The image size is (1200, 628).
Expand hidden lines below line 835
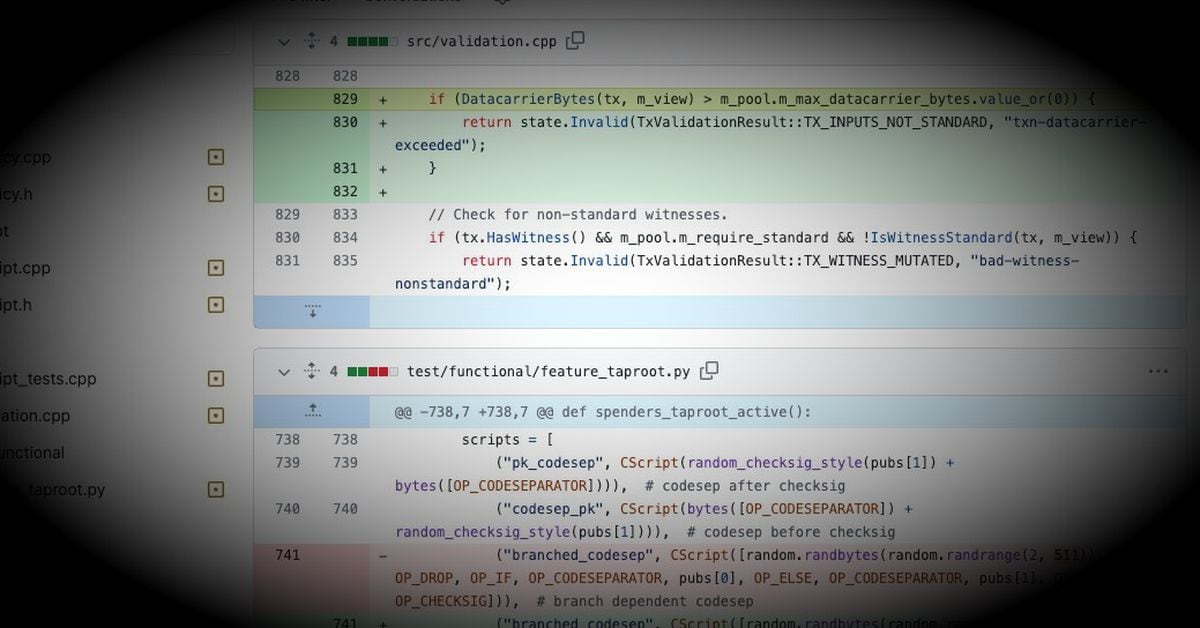pyautogui.click(x=312, y=312)
